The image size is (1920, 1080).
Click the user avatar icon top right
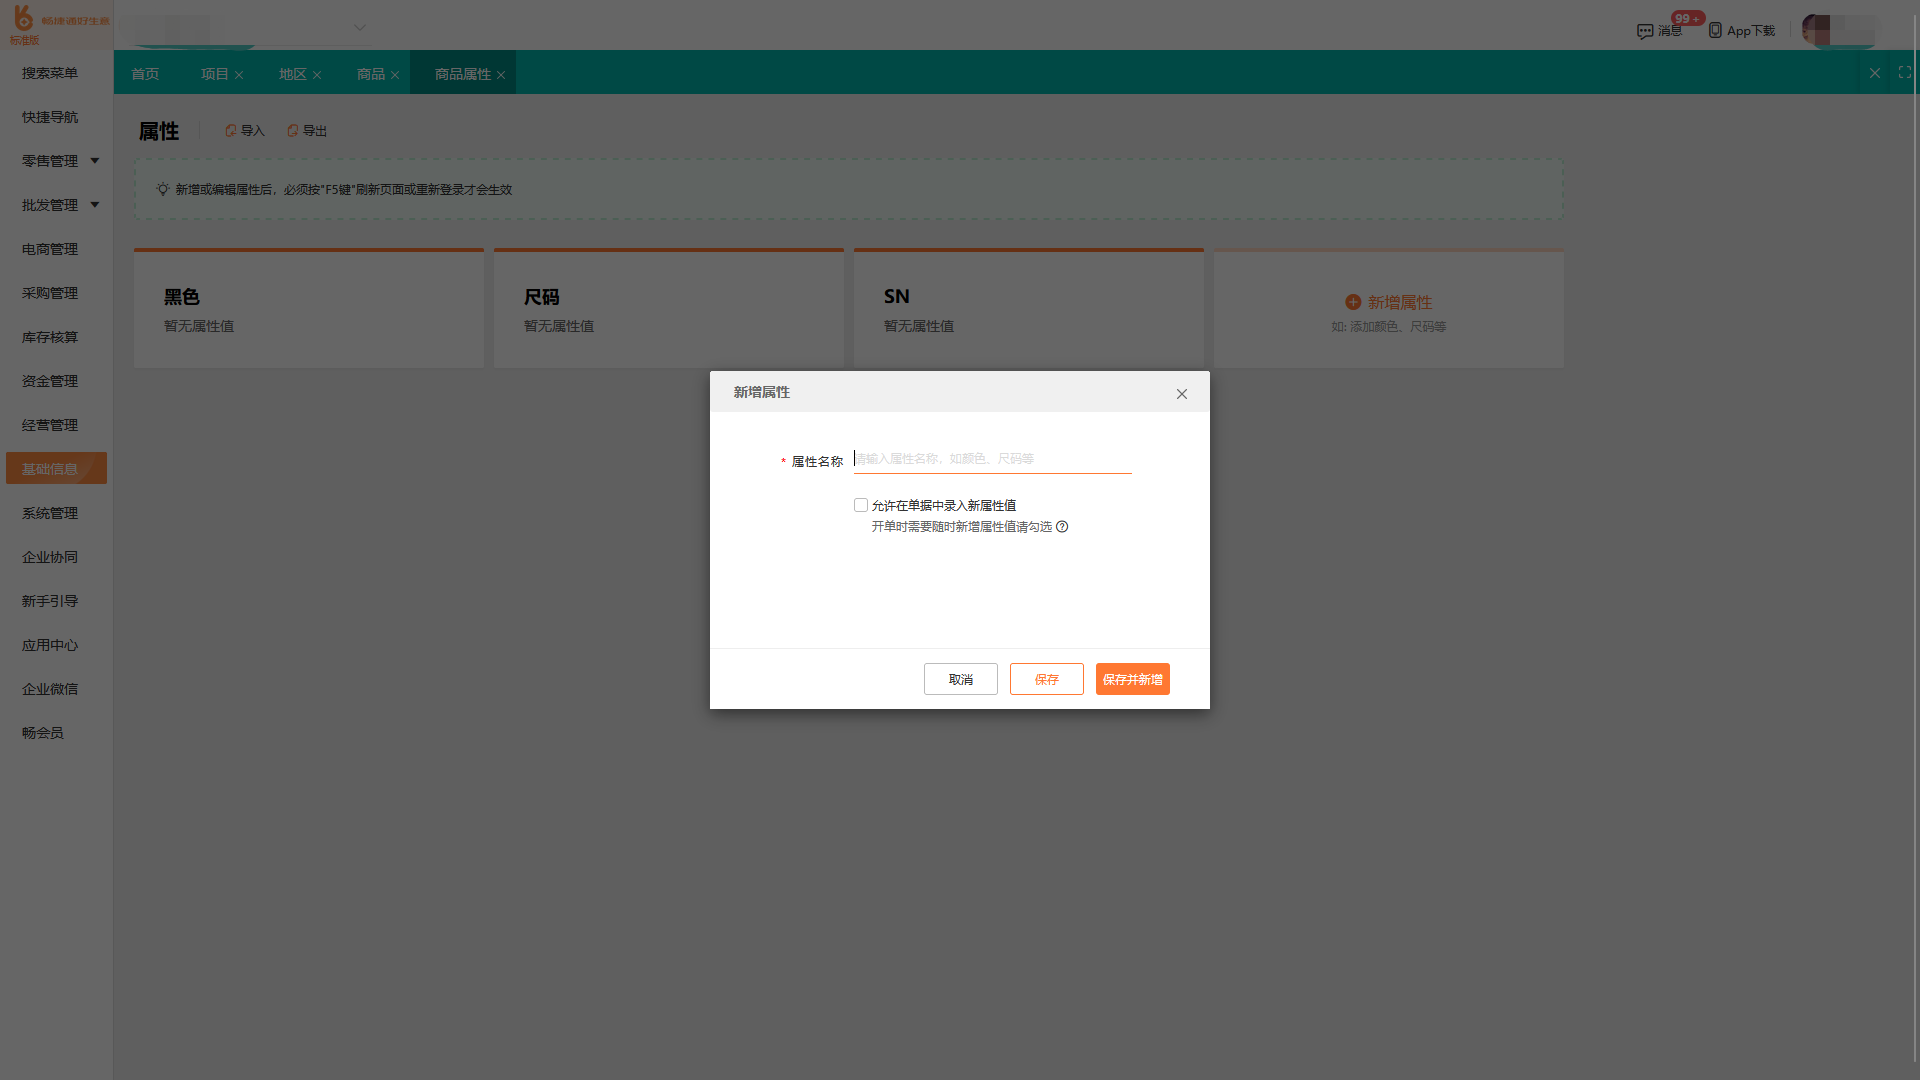pos(1817,29)
